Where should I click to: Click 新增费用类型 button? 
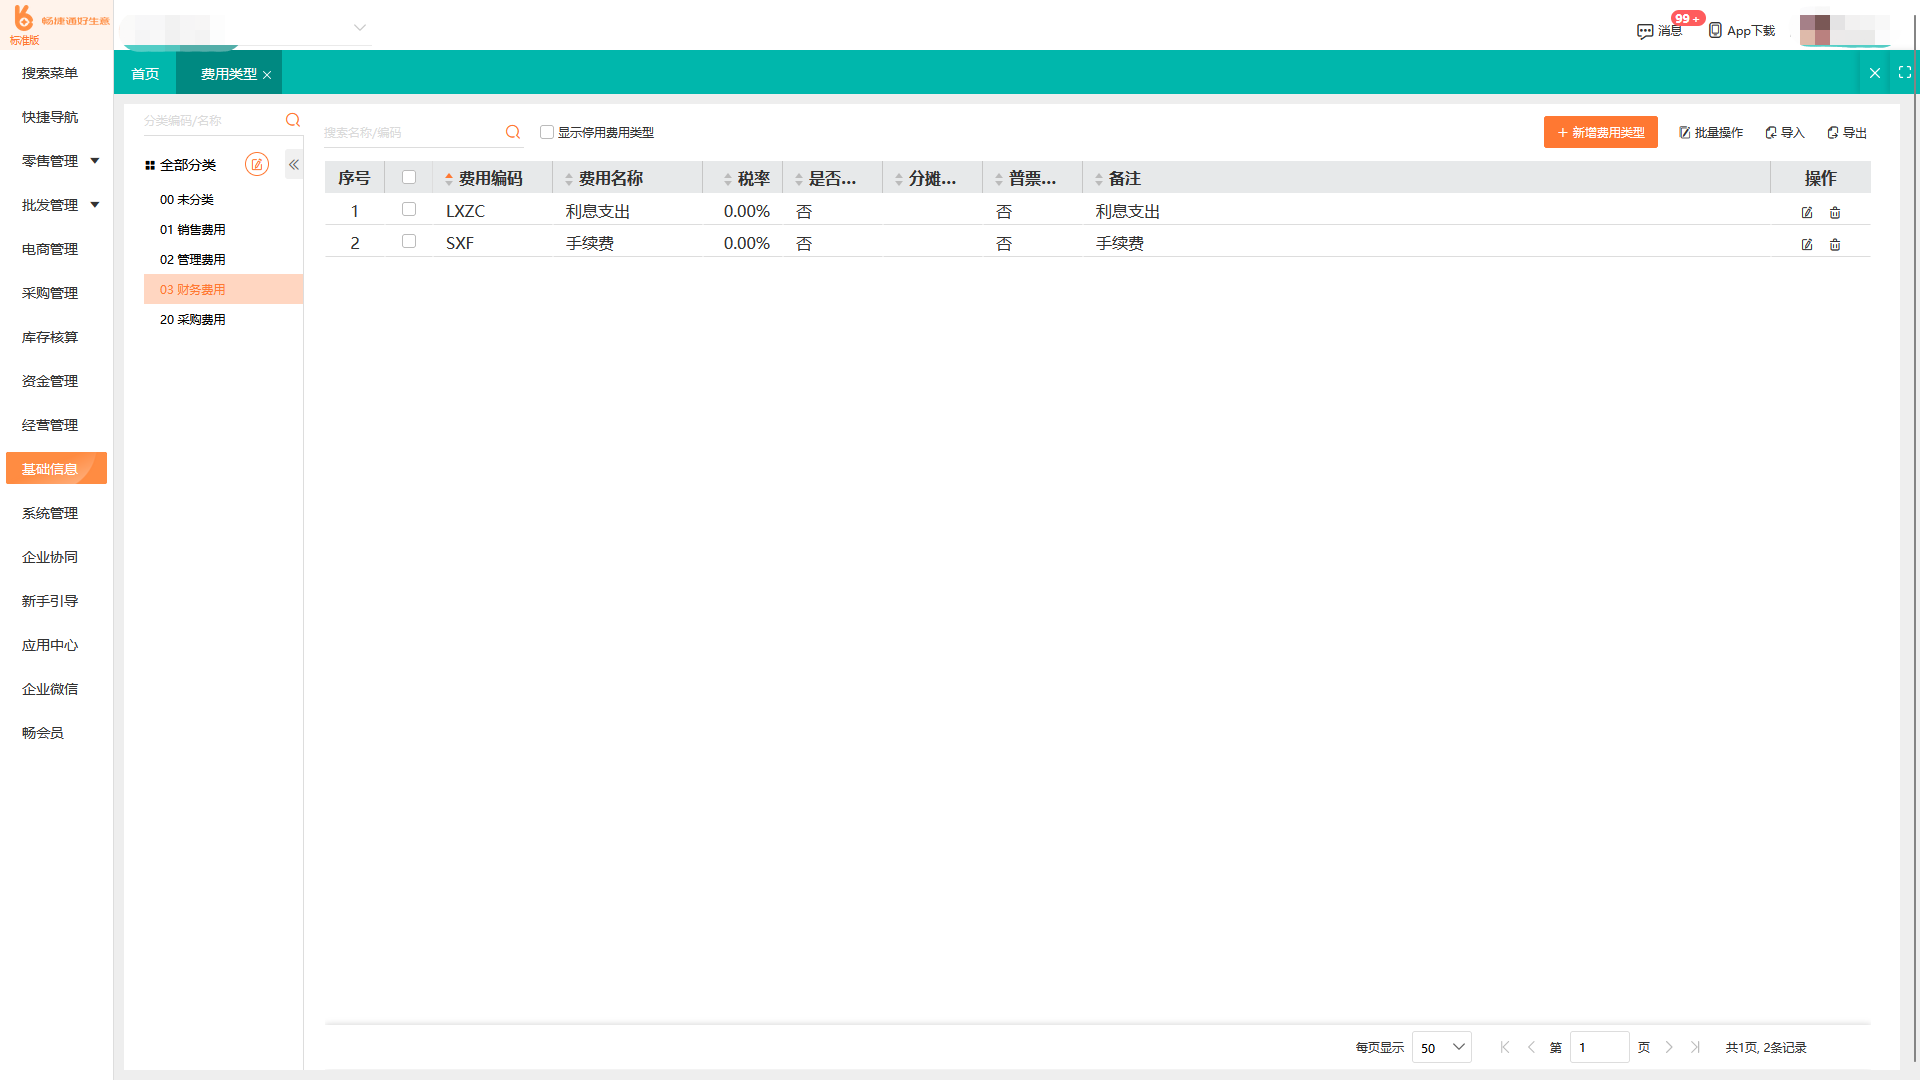pos(1600,131)
